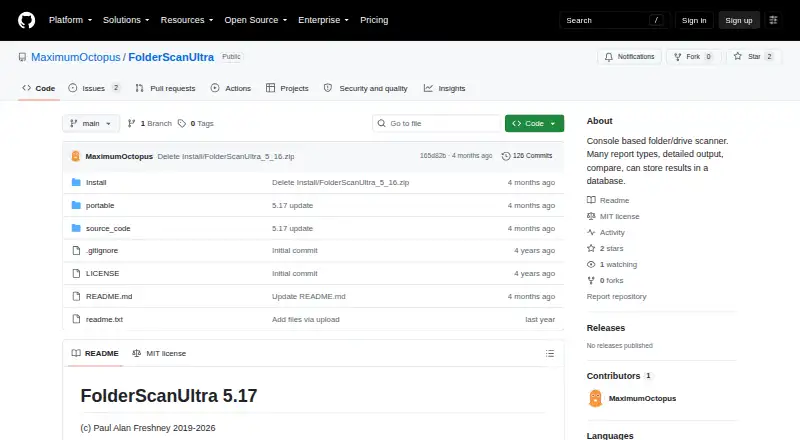Open MaximumOctopus contributor avatar
The width and height of the screenshot is (800, 440).
[595, 398]
